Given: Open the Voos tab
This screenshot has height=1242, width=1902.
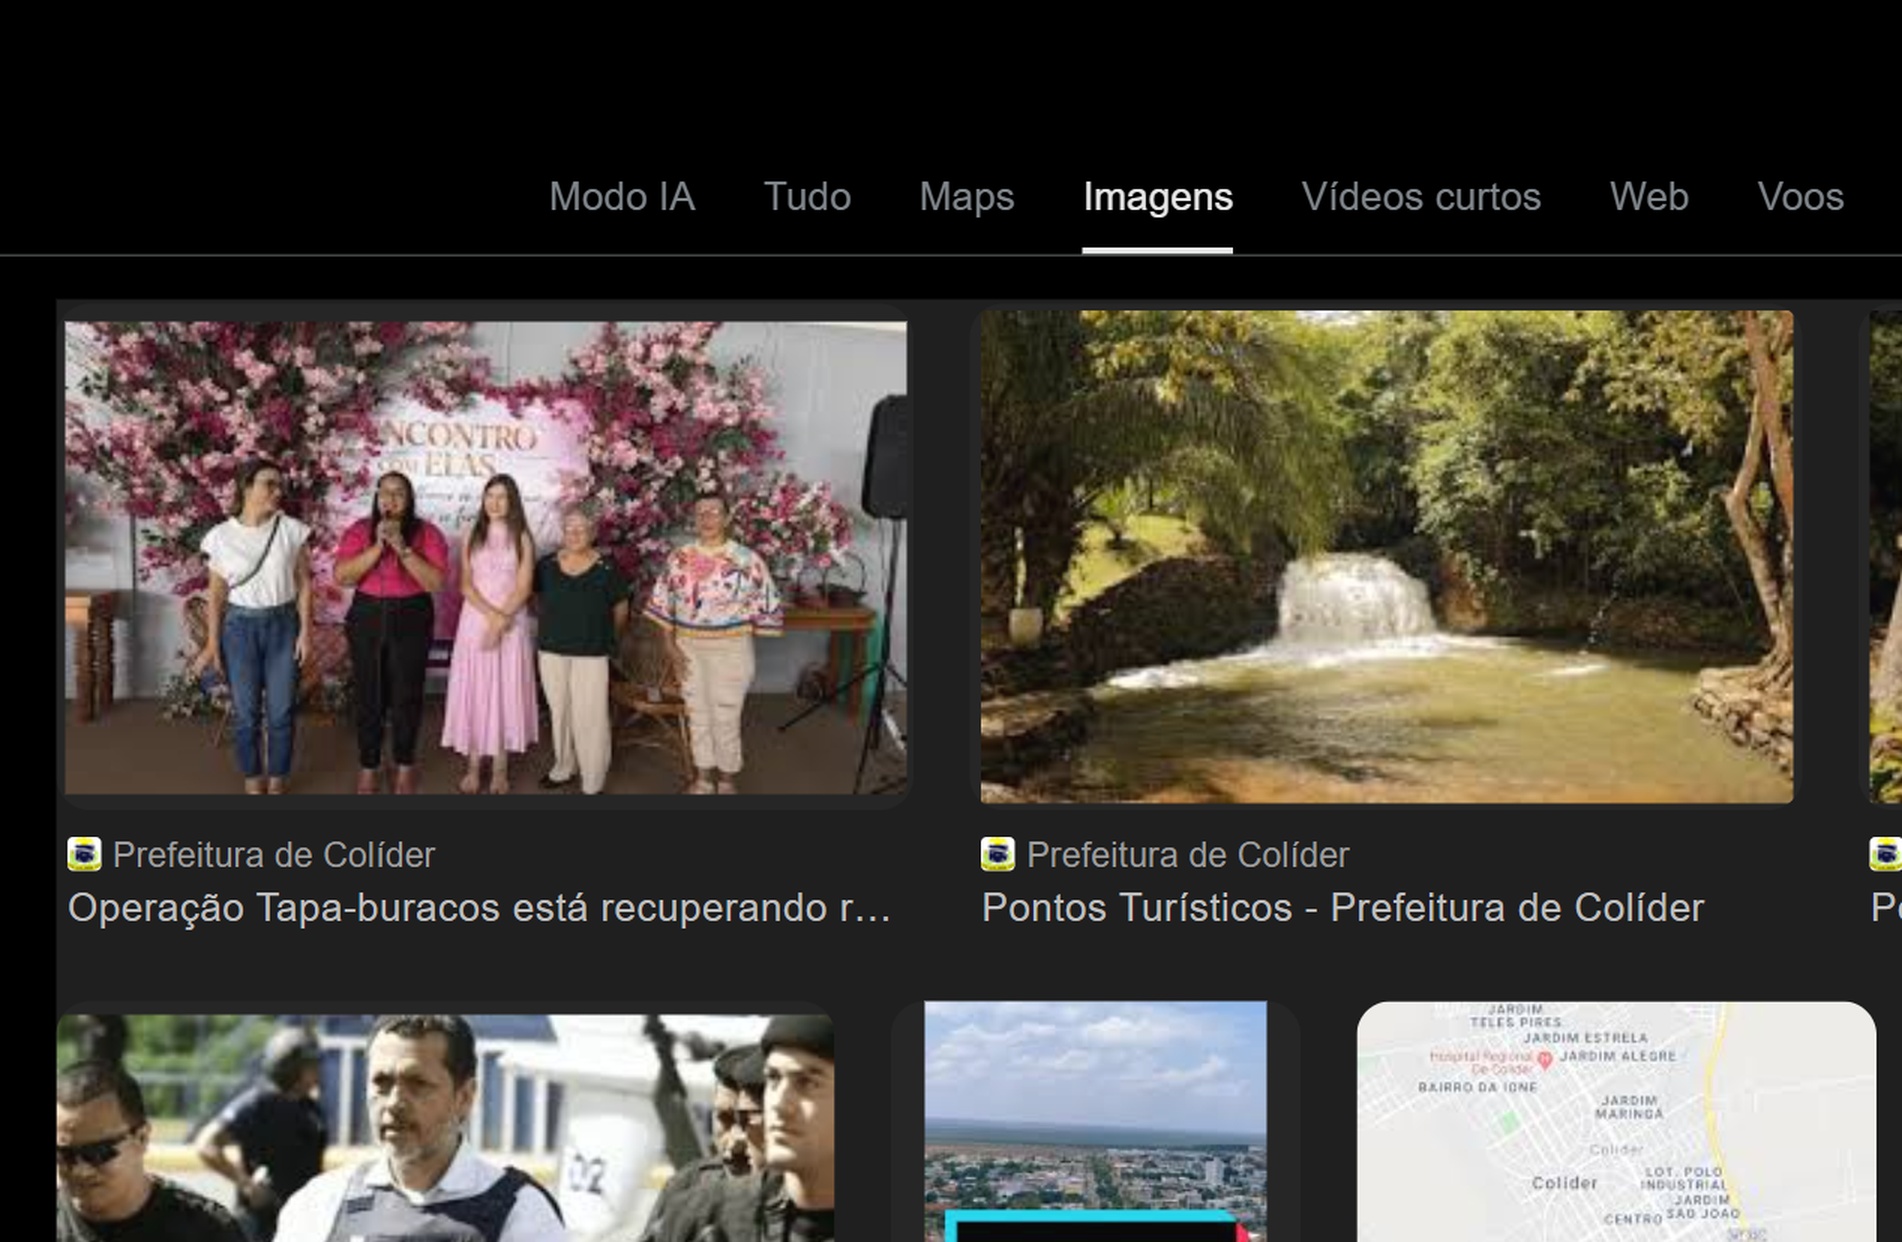Looking at the screenshot, I should tap(1799, 197).
